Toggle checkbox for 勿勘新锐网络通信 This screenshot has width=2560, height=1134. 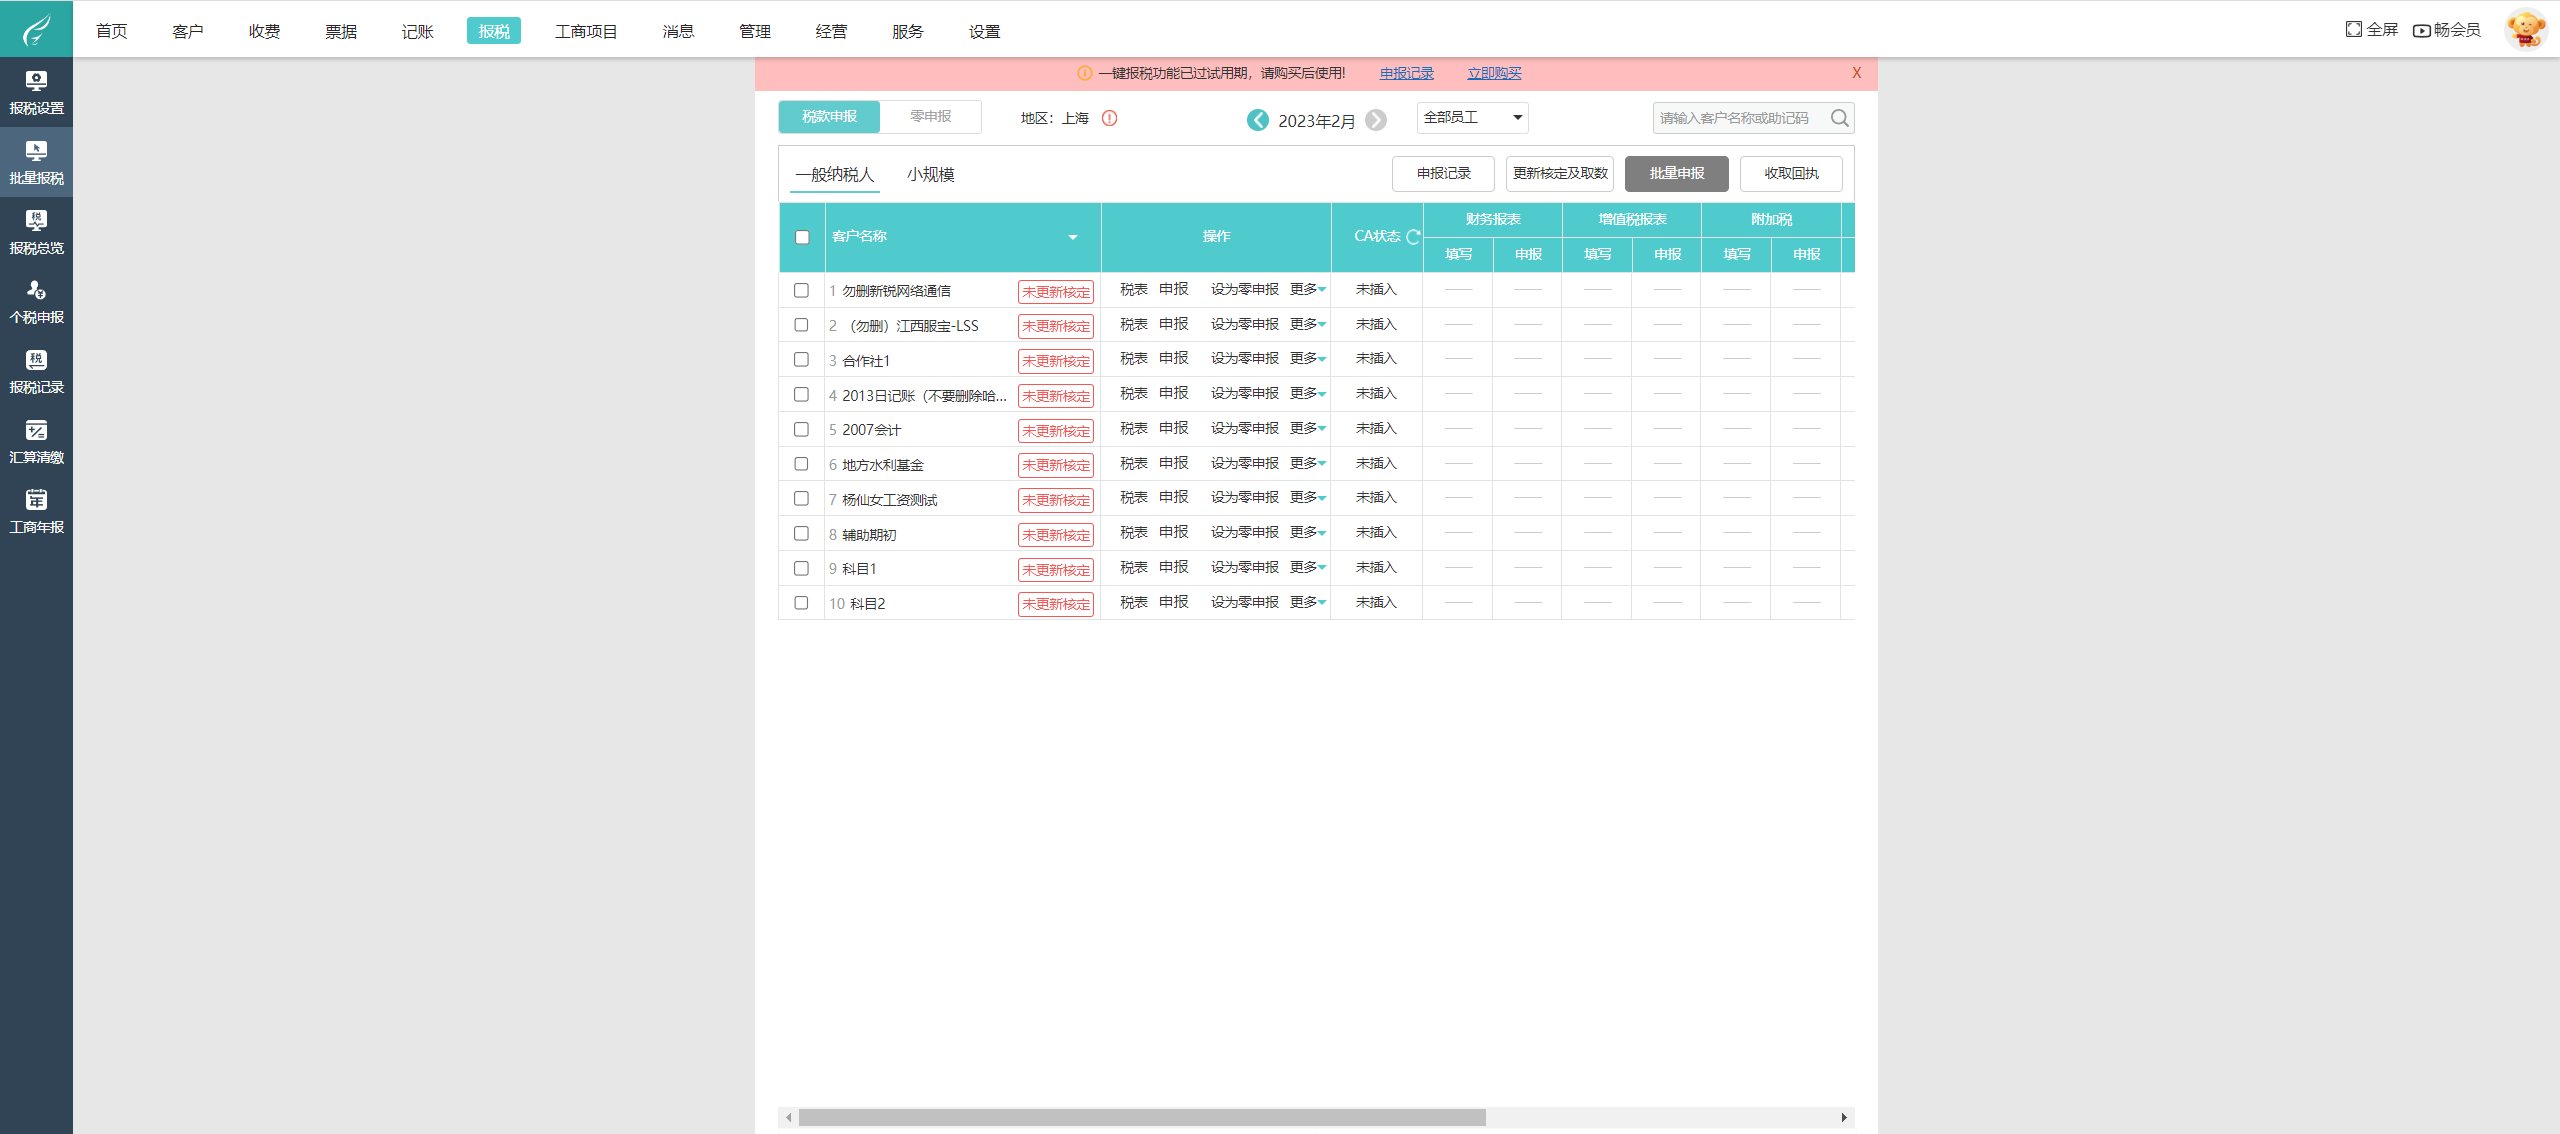point(802,290)
